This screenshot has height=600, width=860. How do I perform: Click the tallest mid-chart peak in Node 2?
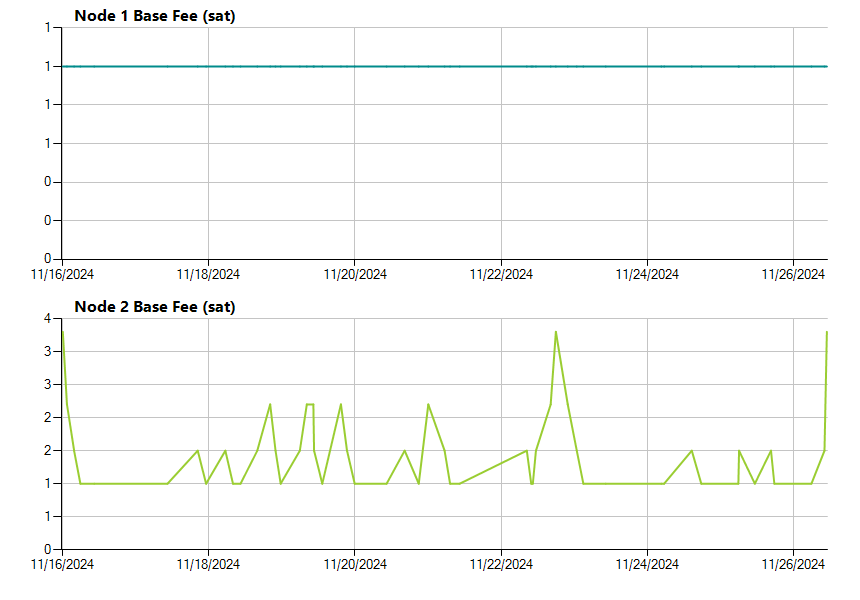556,332
